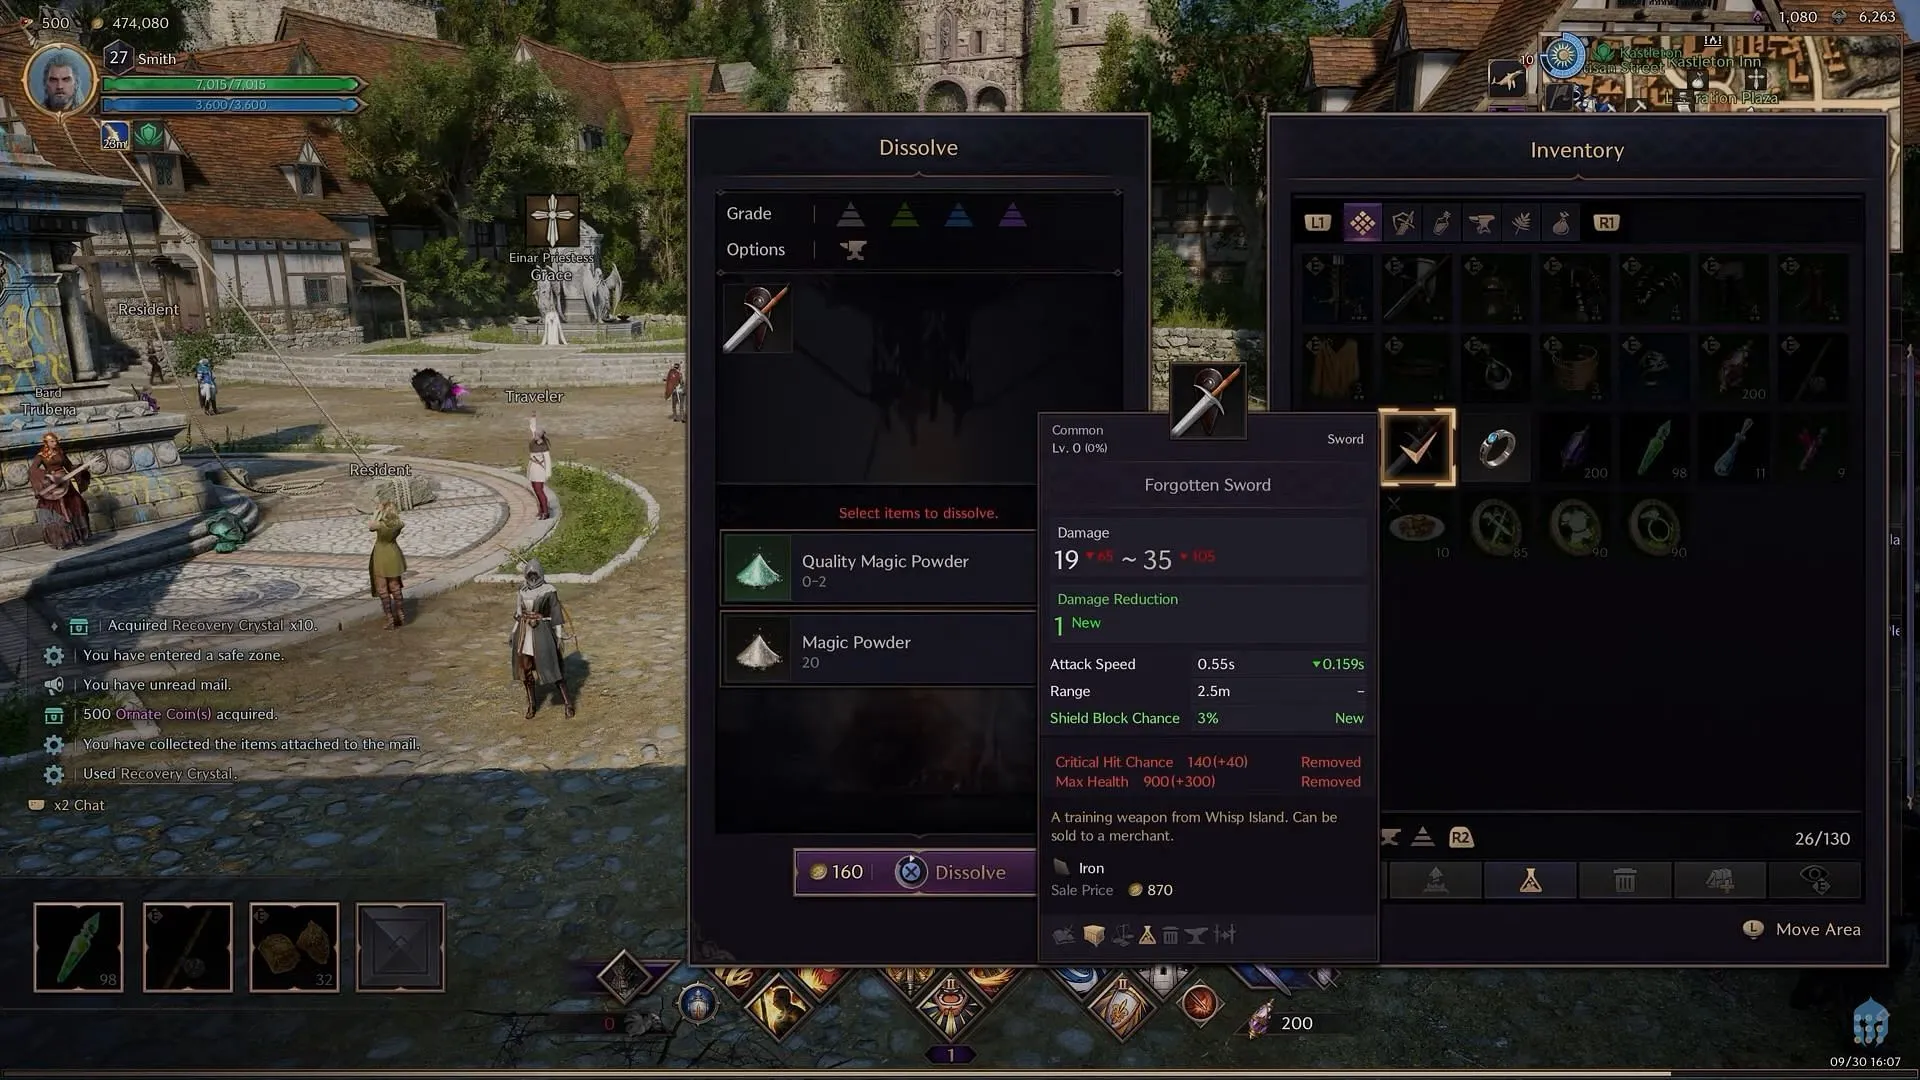Screen dimensions: 1920x1080
Task: Select the Forgotten Sword thumbnail in inventory
Action: pyautogui.click(x=1416, y=447)
